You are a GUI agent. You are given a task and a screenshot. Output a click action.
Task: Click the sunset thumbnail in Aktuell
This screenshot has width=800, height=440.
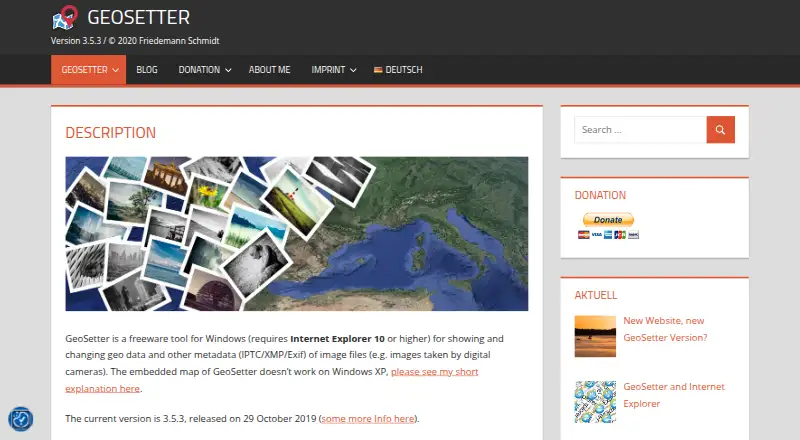point(595,336)
